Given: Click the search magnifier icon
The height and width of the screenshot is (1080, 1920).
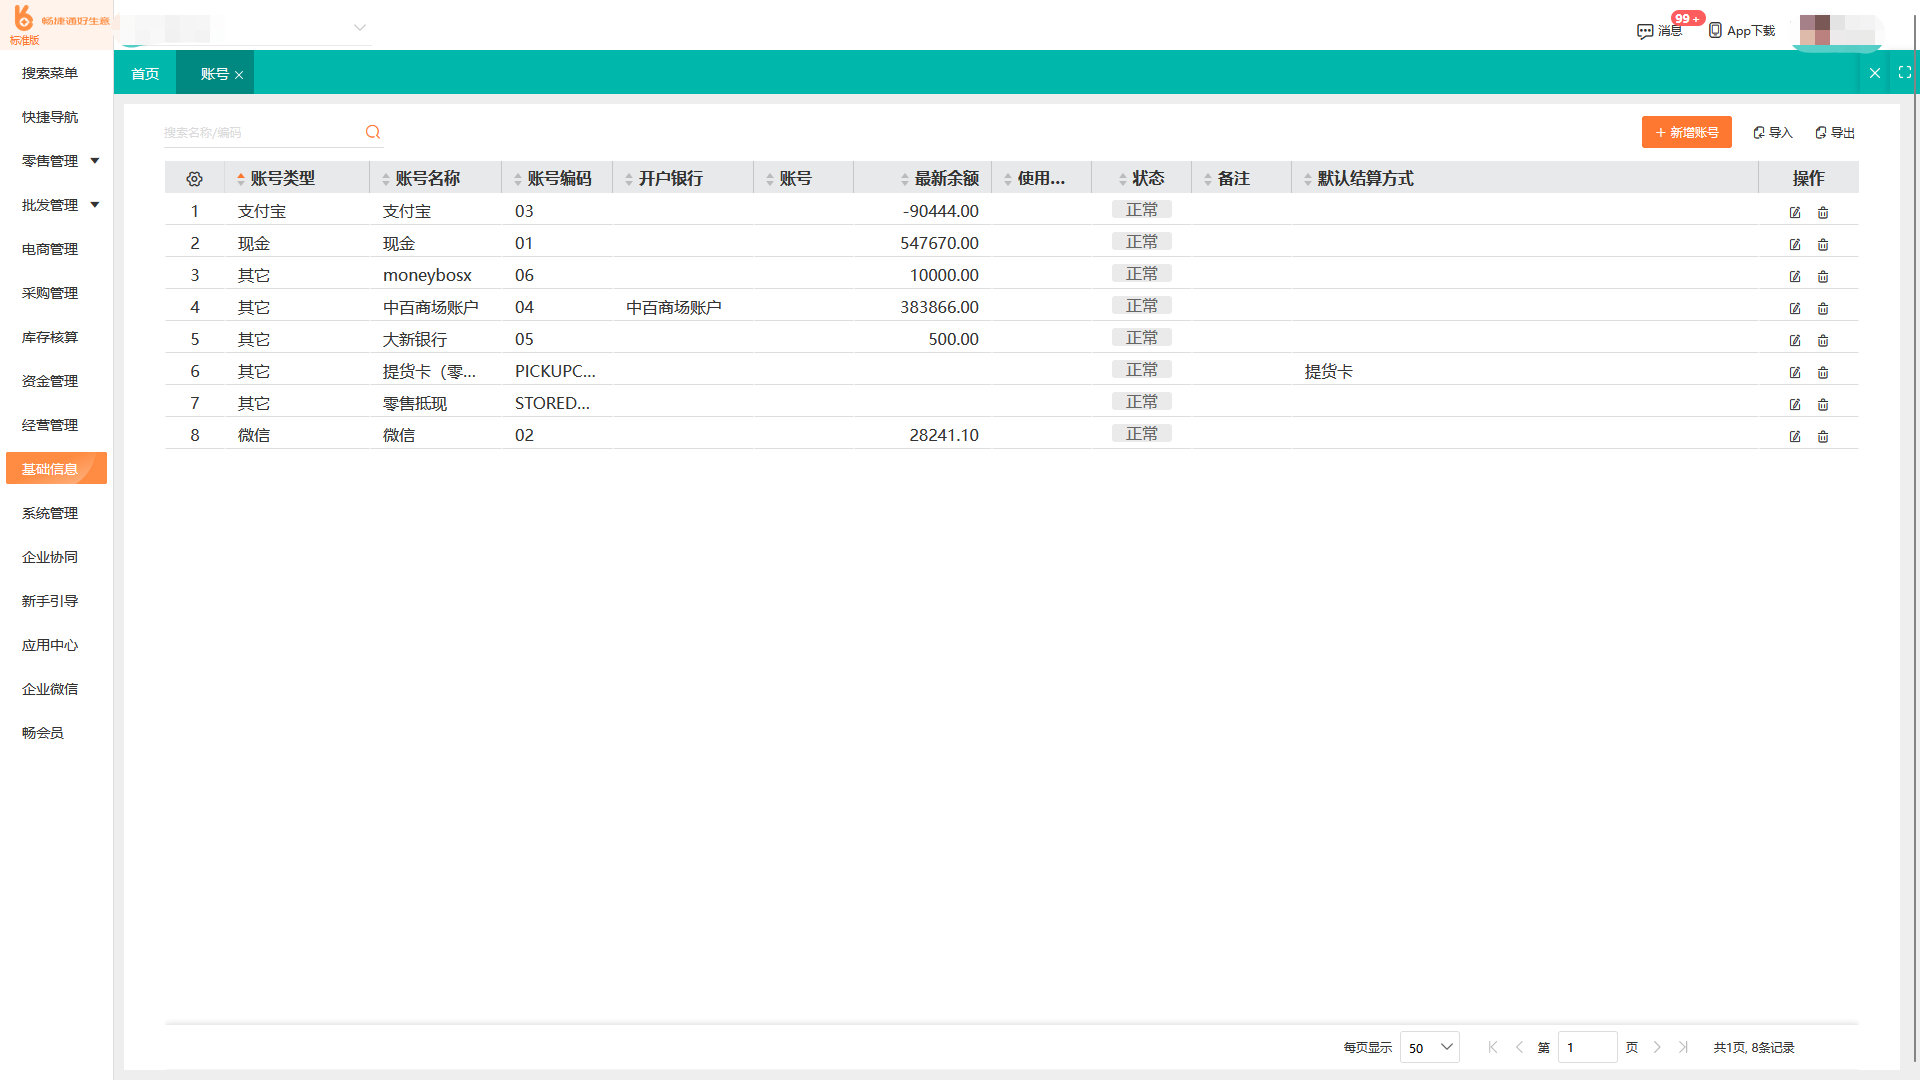Looking at the screenshot, I should pyautogui.click(x=373, y=131).
